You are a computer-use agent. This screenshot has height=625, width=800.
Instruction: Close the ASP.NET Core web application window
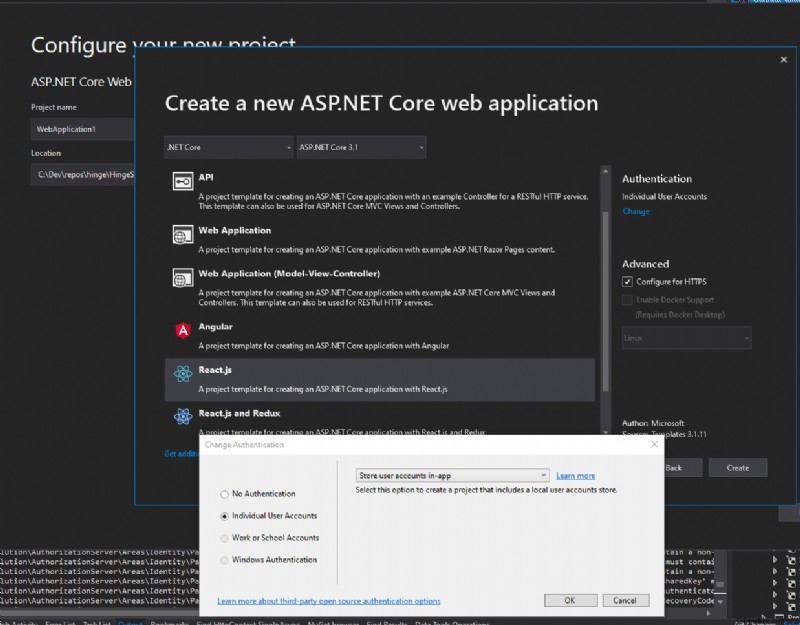(x=783, y=60)
